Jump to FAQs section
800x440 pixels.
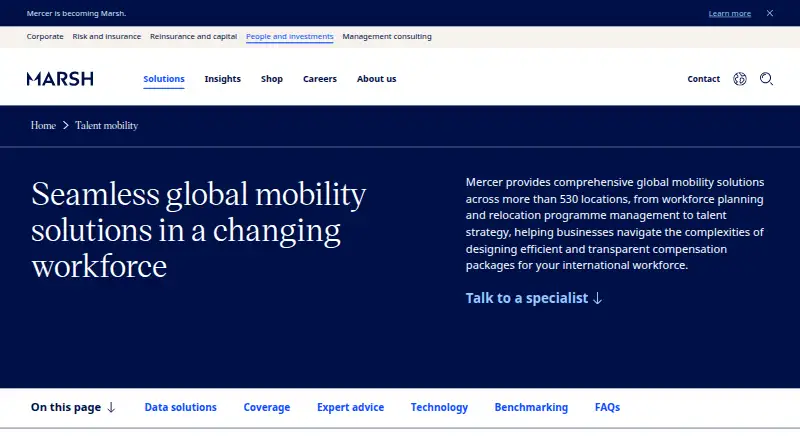607,407
